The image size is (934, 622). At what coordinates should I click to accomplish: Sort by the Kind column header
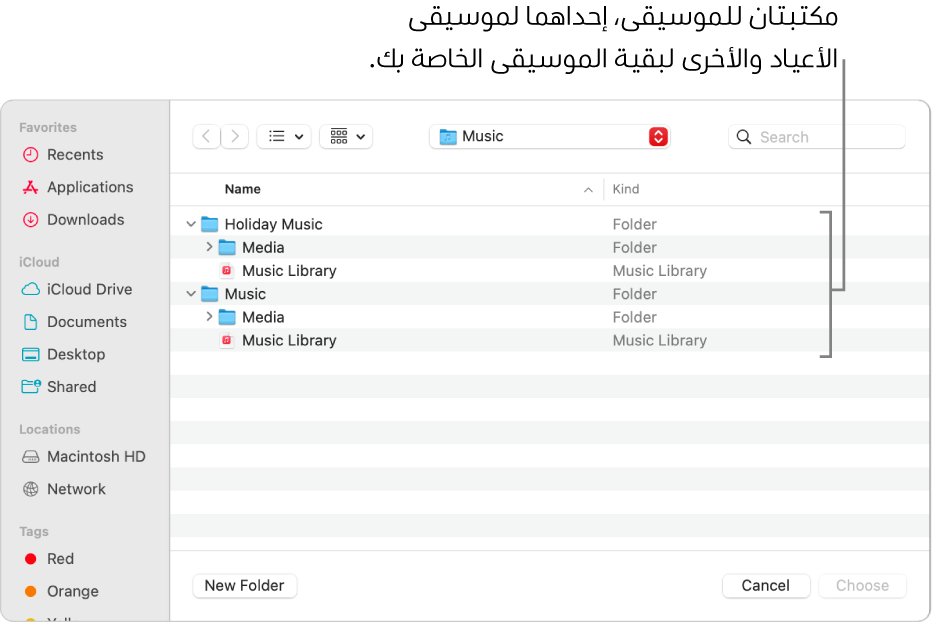point(627,189)
